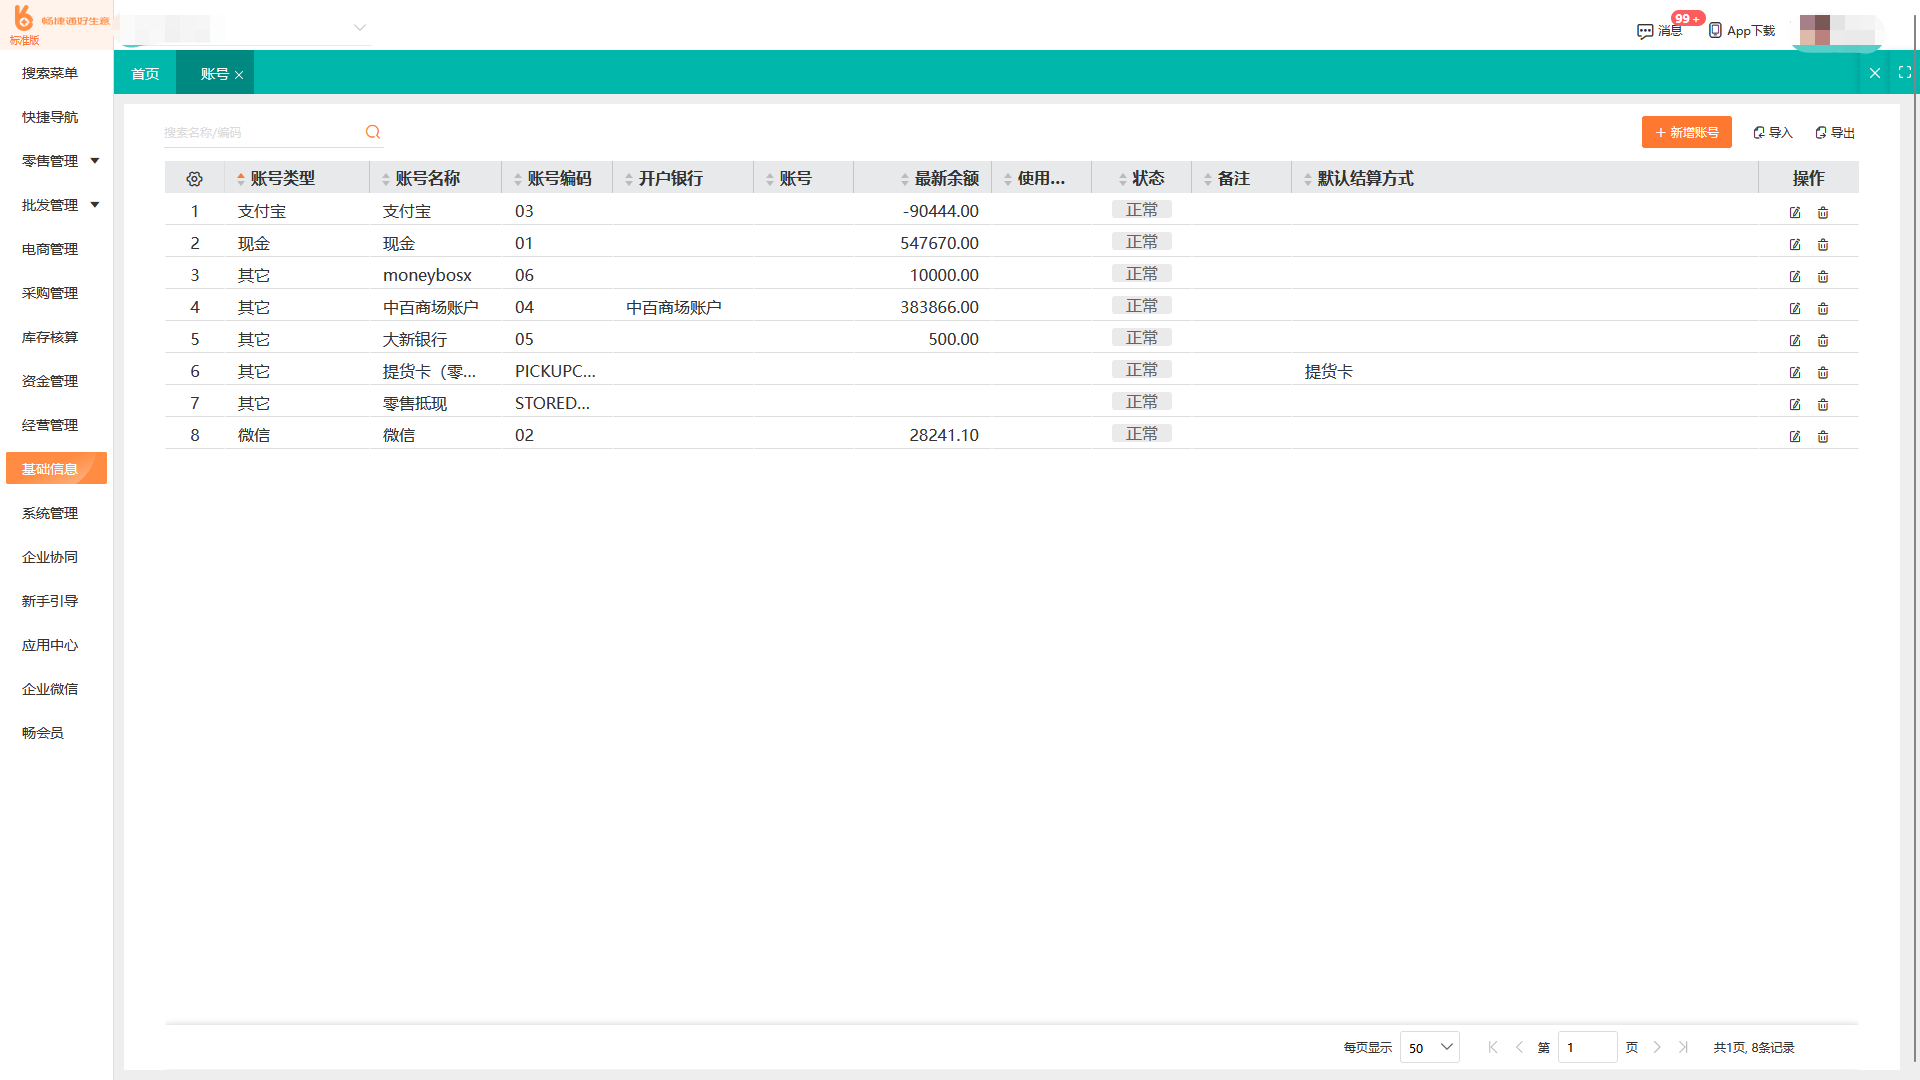Image resolution: width=1920 pixels, height=1080 pixels.
Task: Click the sort arrow on 最新余额 column
Action: [x=901, y=178]
